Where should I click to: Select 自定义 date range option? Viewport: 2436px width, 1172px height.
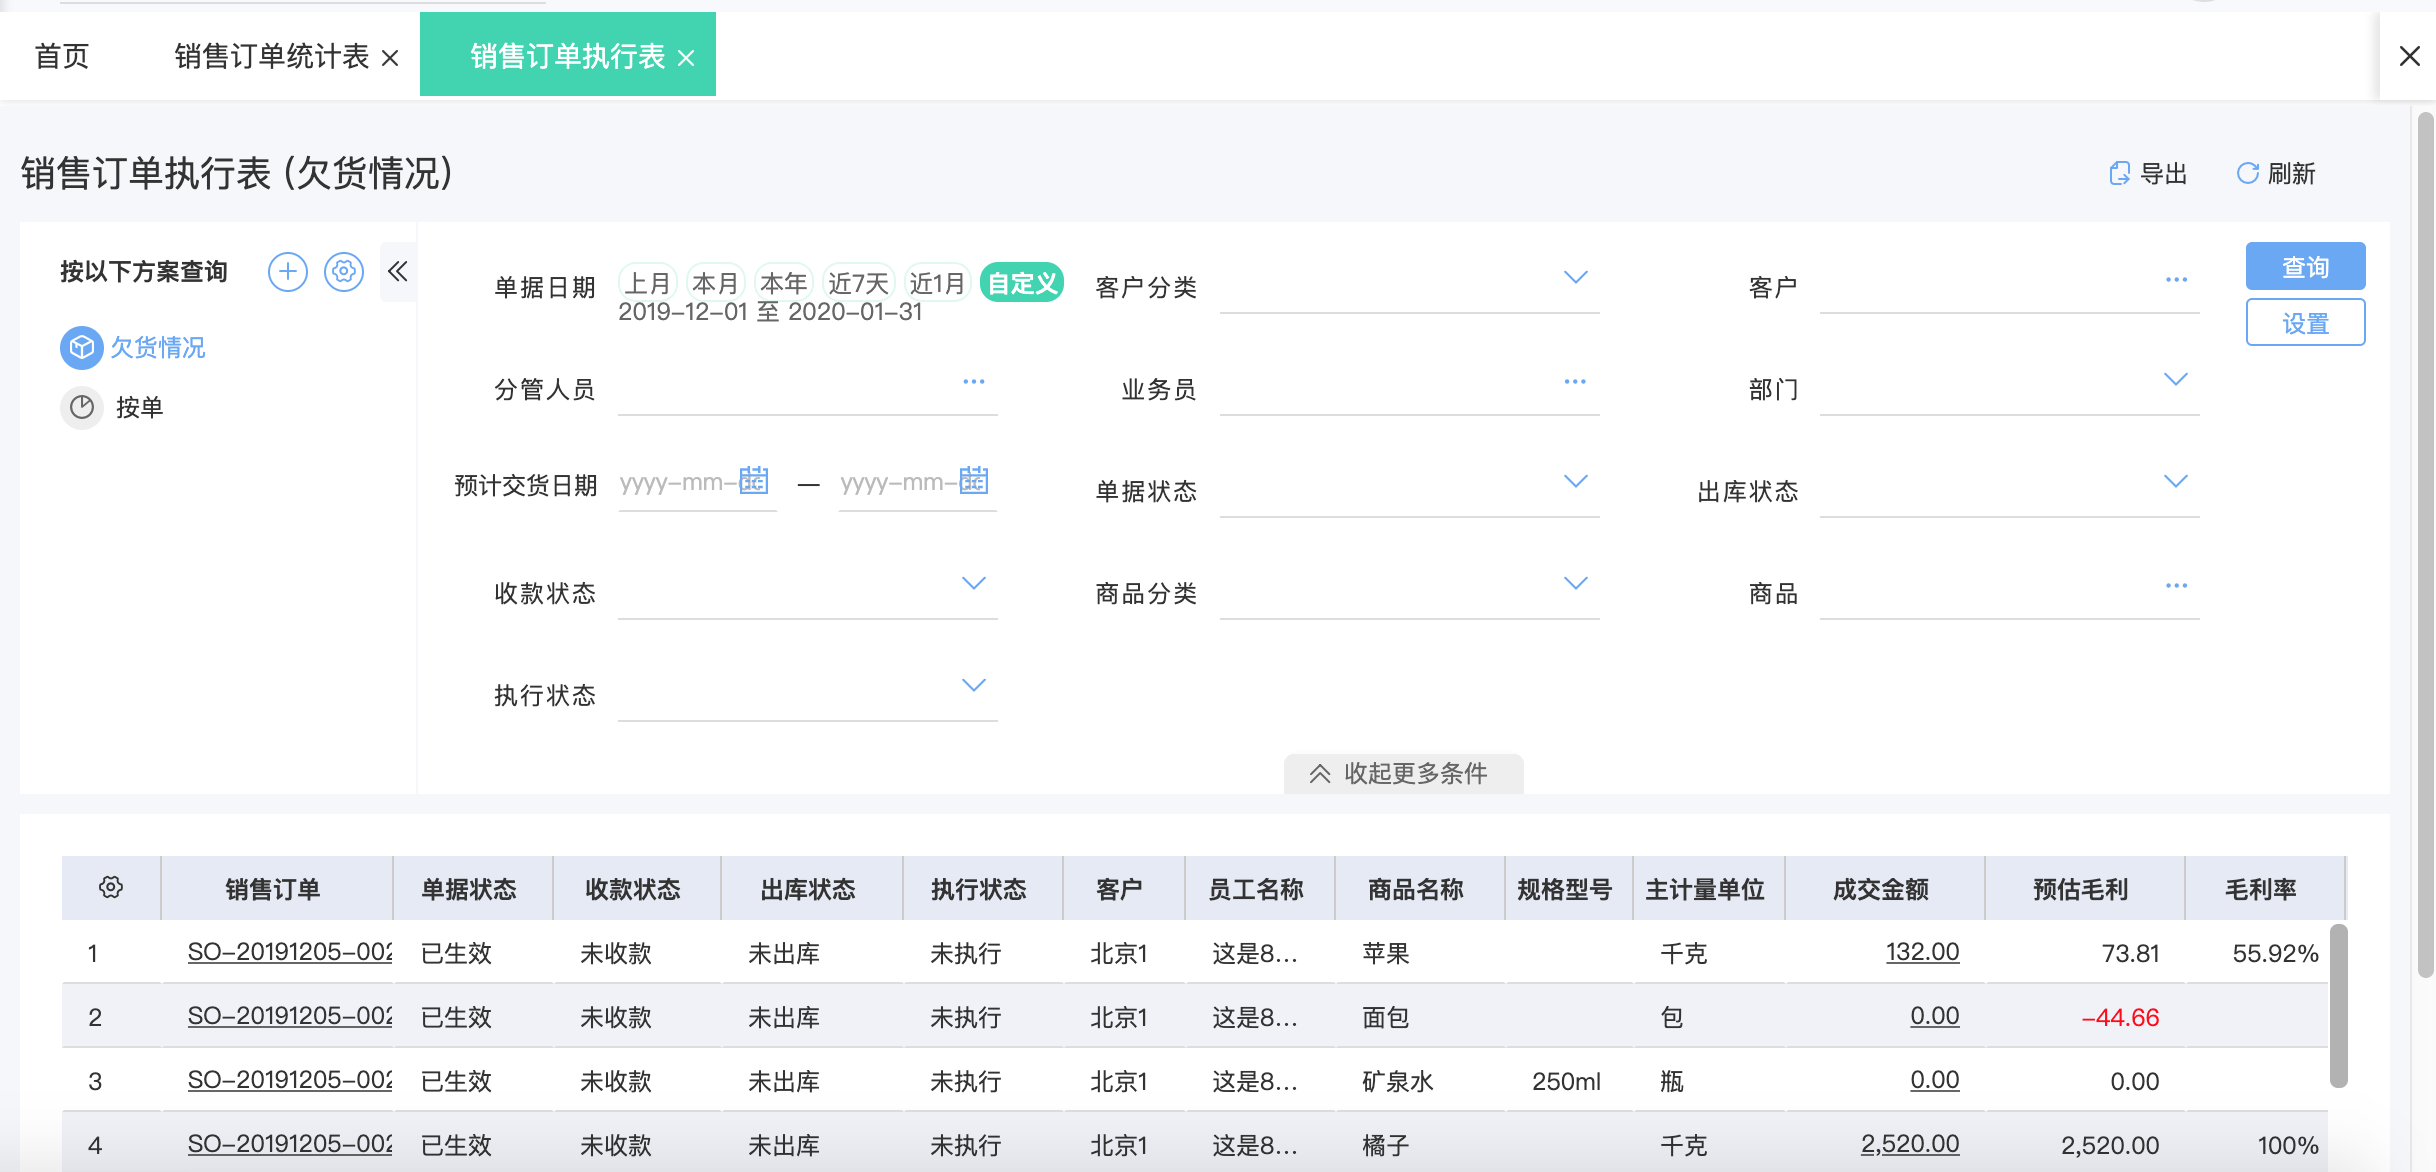coord(1021,280)
